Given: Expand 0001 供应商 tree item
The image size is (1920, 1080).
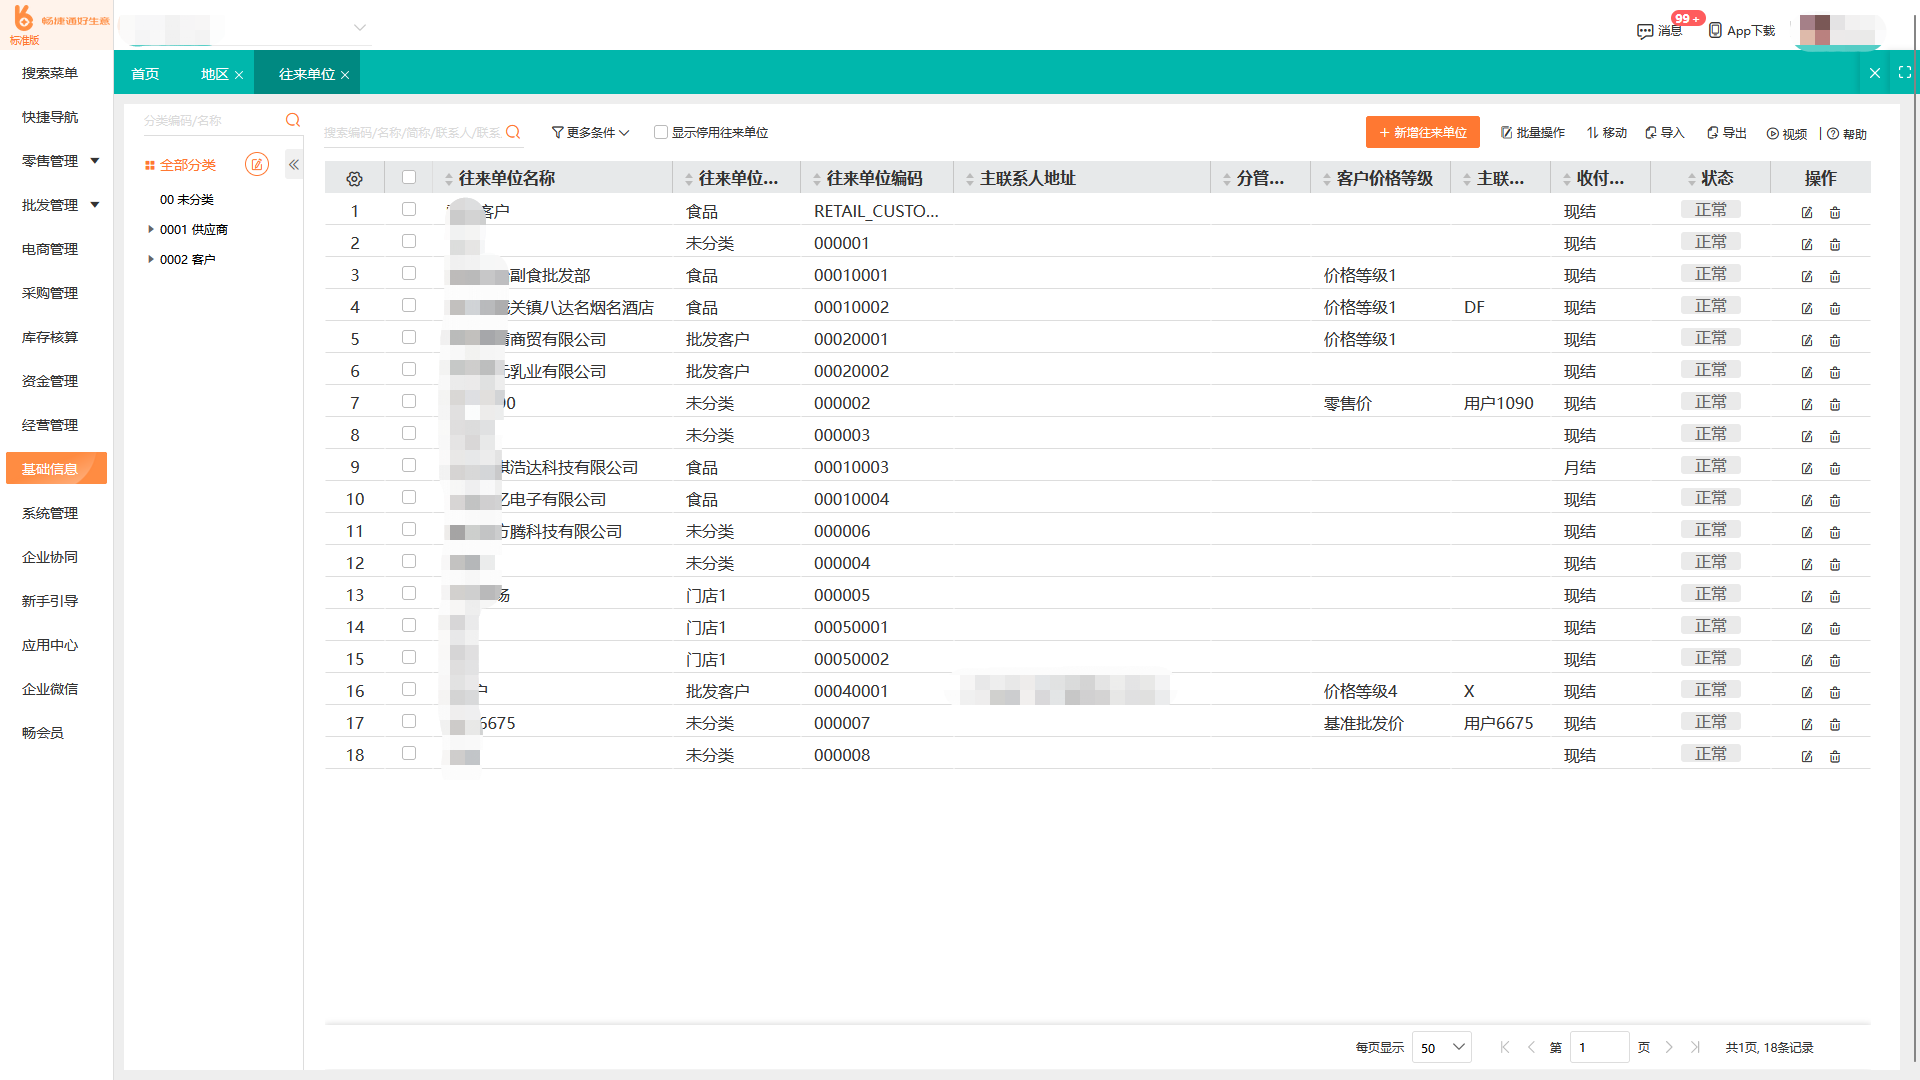Looking at the screenshot, I should coord(150,229).
